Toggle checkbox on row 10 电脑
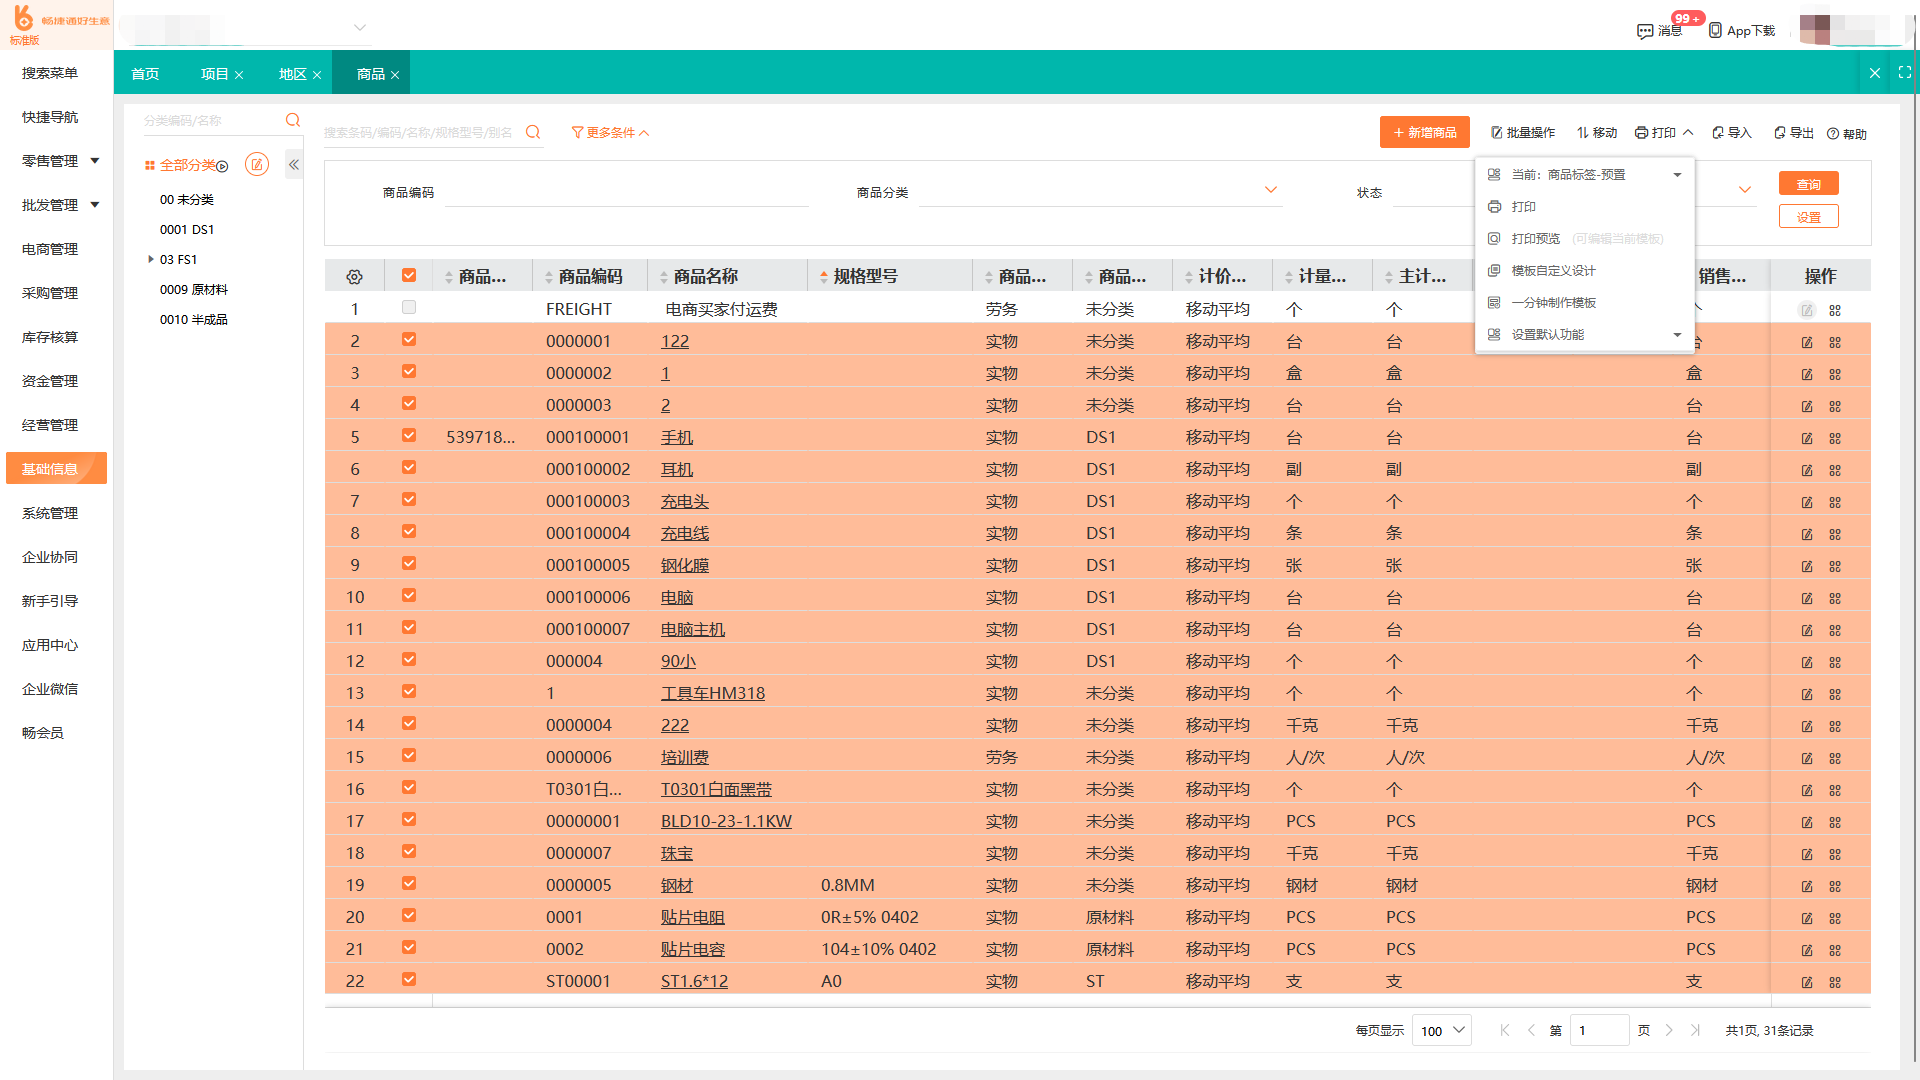Screen dimensions: 1920x1080 [410, 596]
